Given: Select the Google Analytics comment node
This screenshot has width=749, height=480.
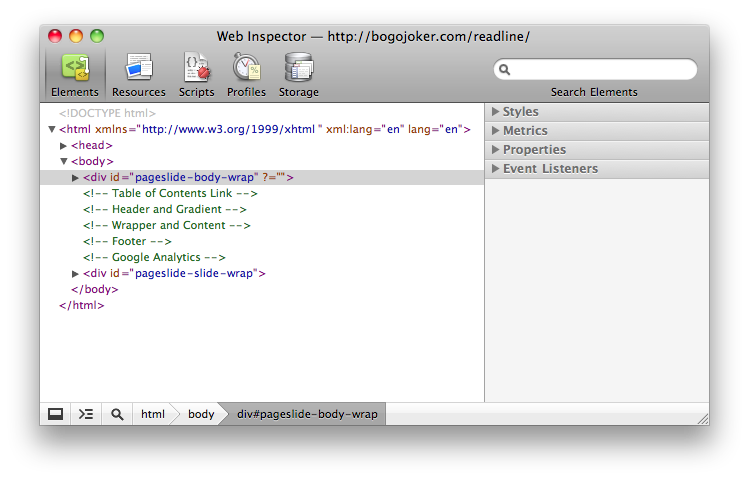Looking at the screenshot, I should tap(154, 257).
